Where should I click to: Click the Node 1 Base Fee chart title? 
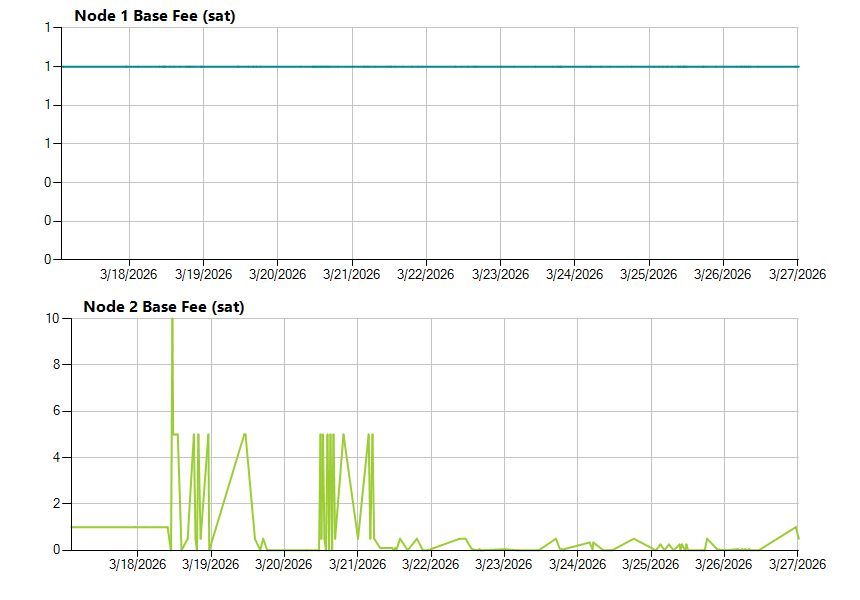pos(155,15)
